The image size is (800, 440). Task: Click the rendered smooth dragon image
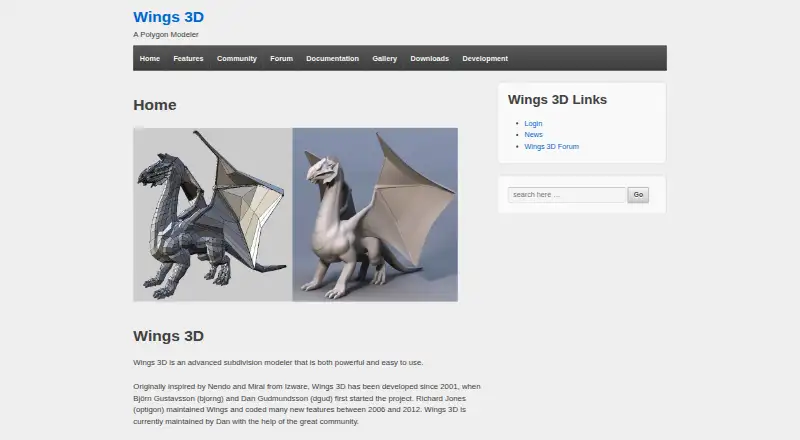[x=375, y=214]
